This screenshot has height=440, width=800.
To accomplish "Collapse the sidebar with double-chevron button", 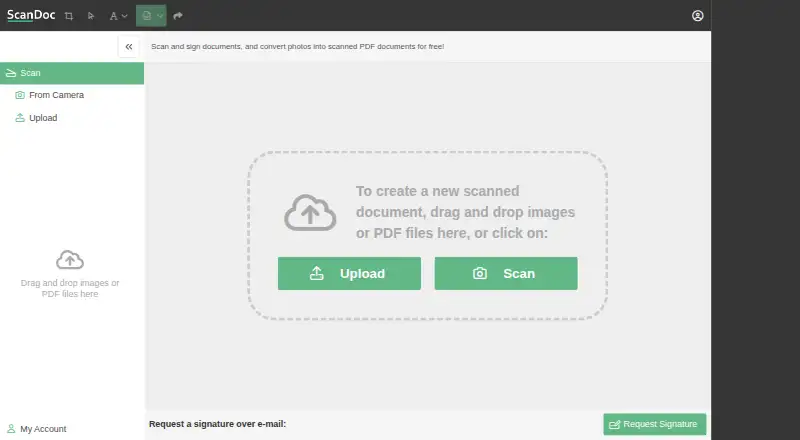I will (129, 46).
